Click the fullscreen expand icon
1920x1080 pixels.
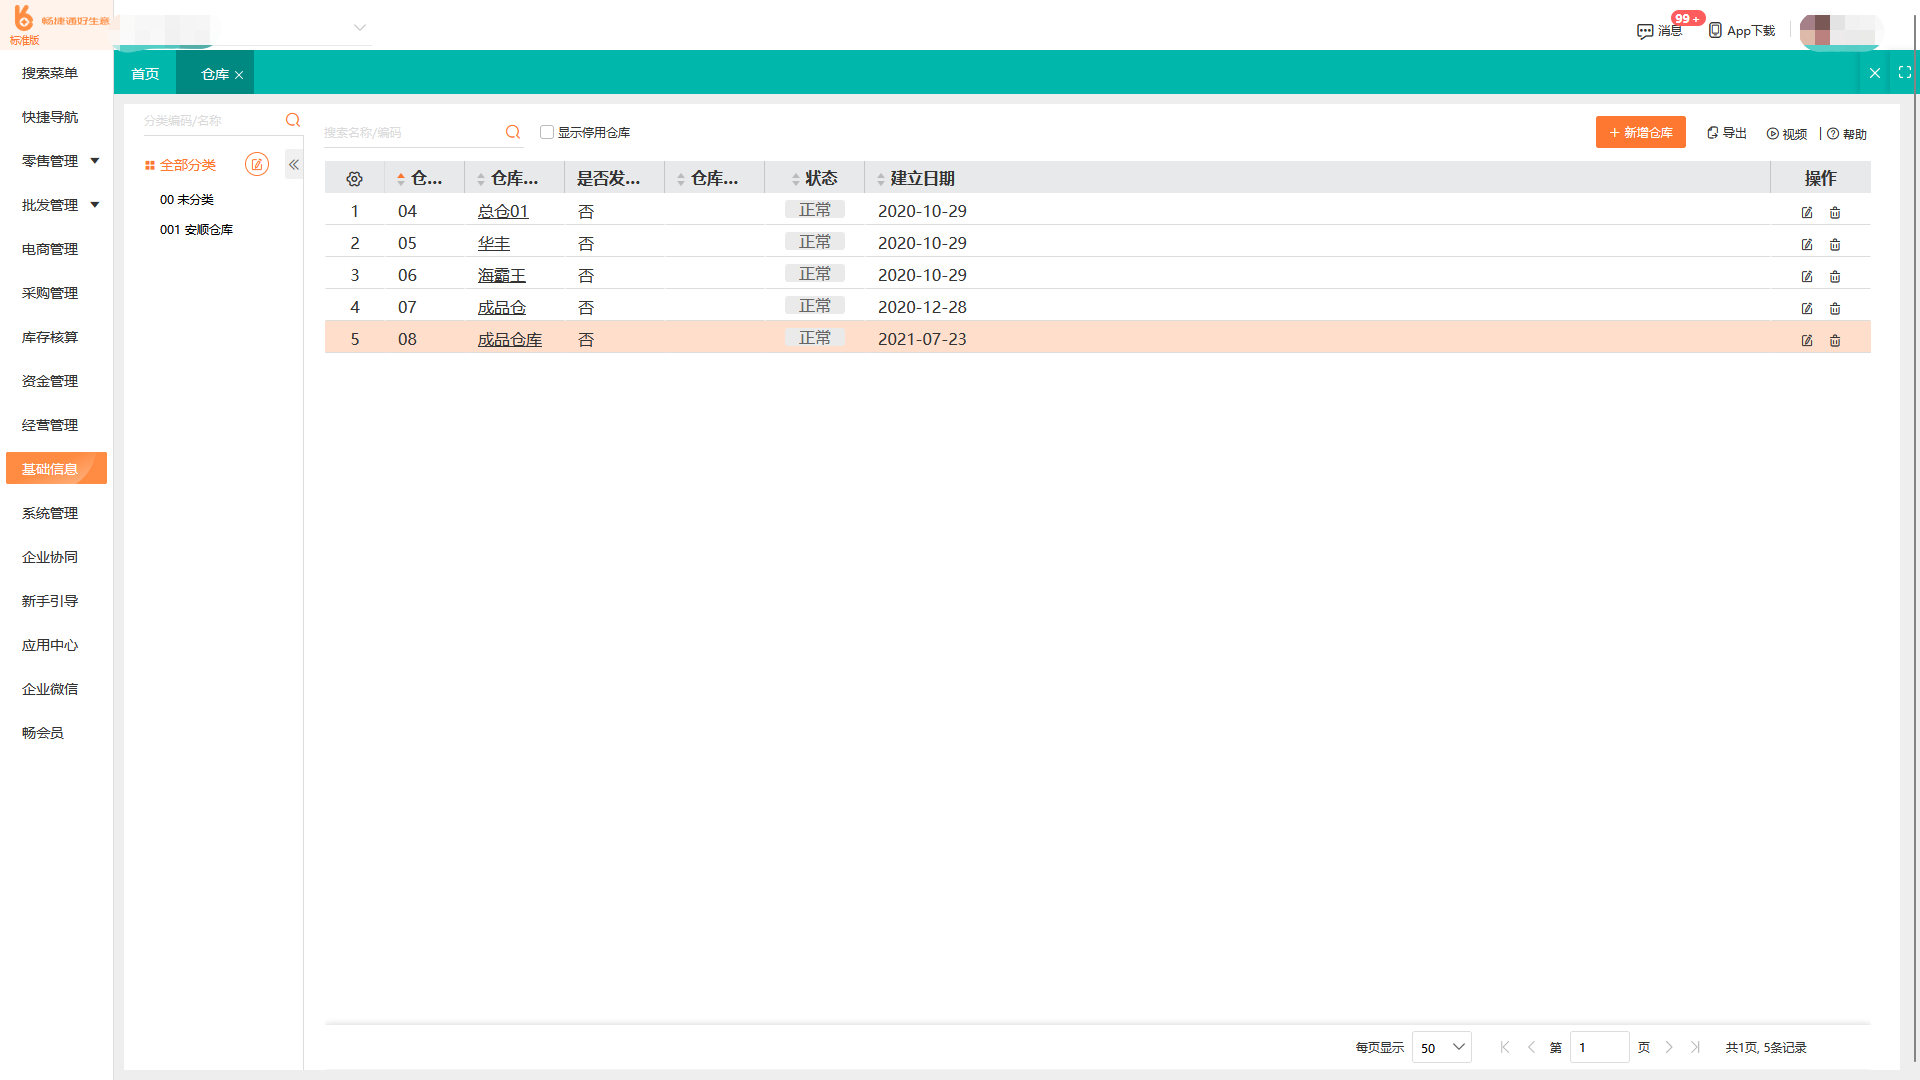click(1904, 73)
